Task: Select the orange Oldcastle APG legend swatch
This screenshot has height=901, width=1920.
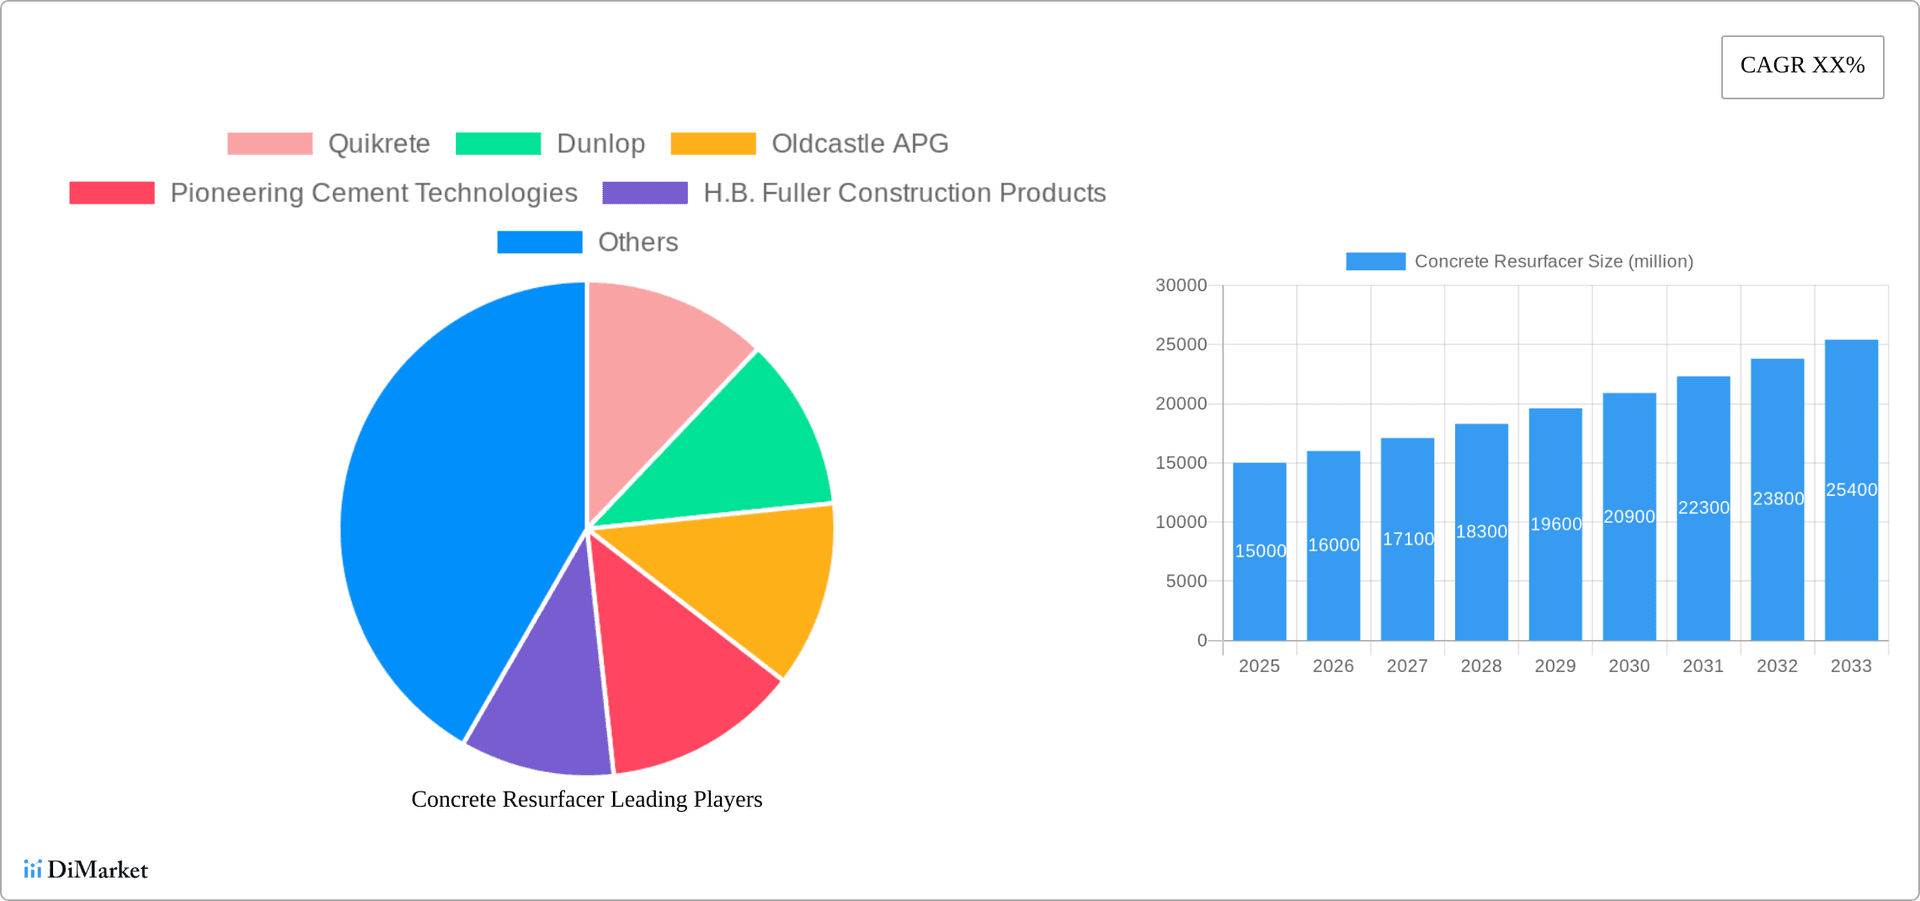Action: (711, 143)
